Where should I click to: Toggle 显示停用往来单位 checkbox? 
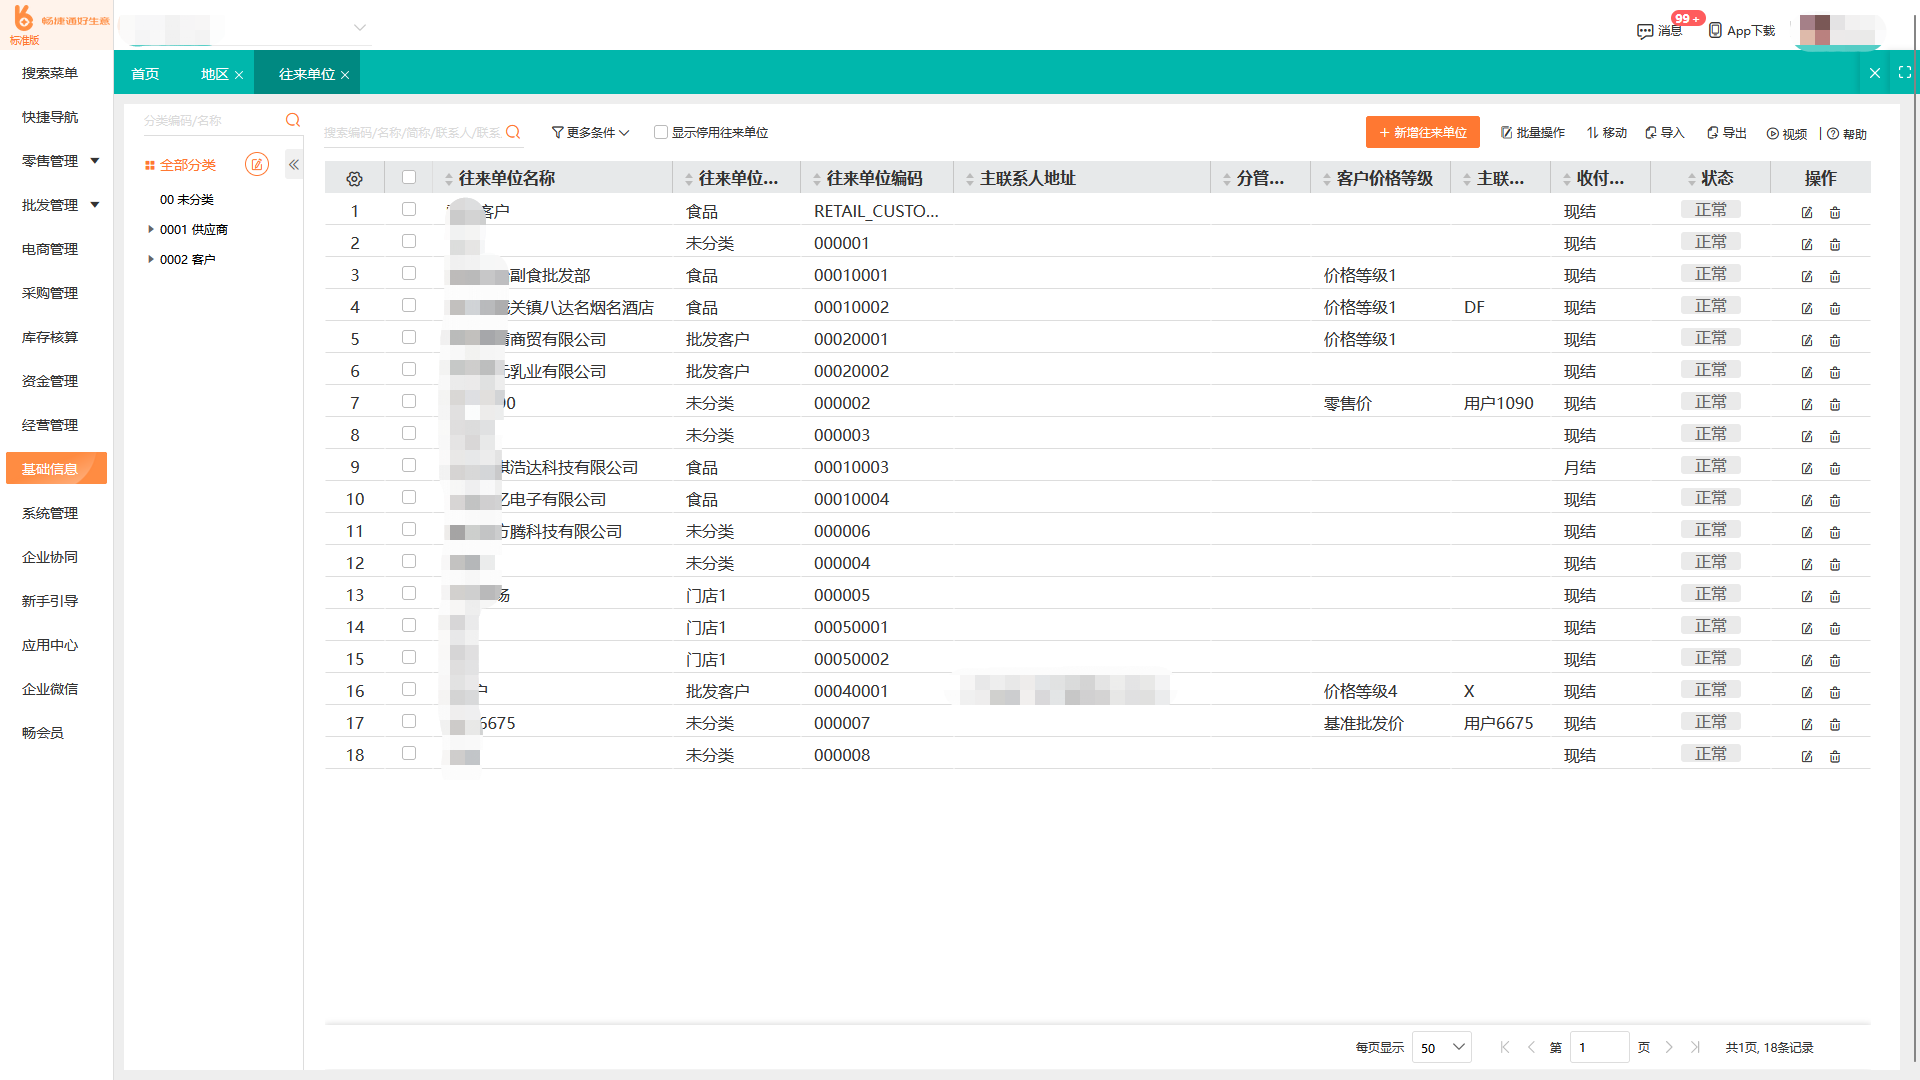[662, 132]
